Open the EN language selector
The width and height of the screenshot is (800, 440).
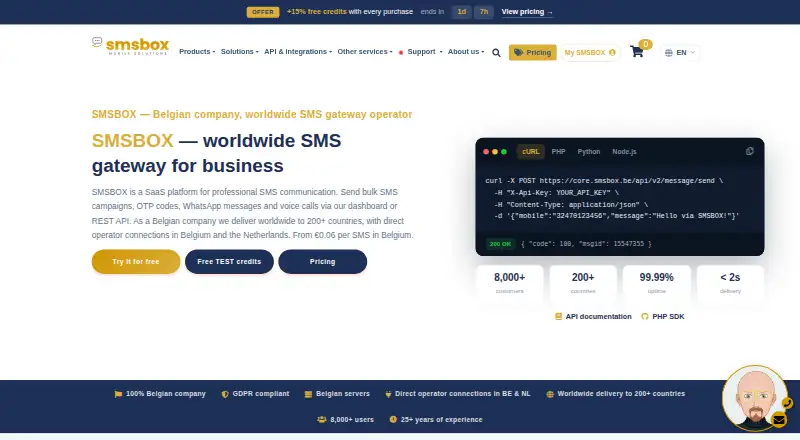click(680, 52)
